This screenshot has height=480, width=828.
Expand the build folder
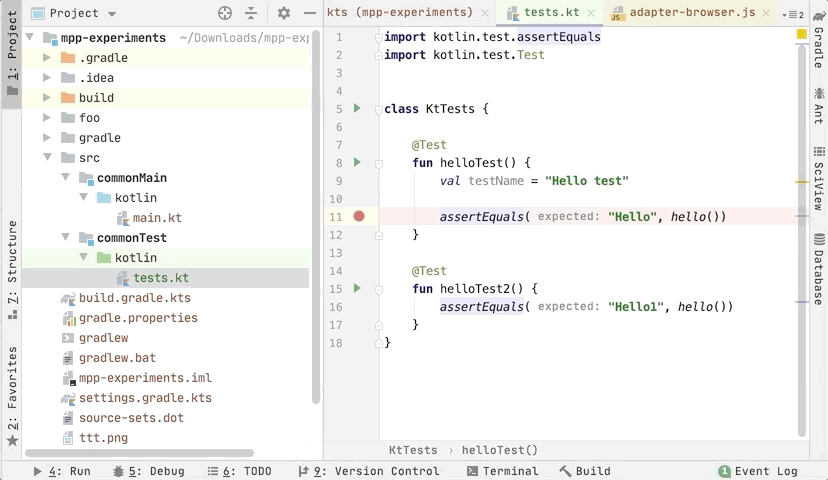[x=47, y=98]
